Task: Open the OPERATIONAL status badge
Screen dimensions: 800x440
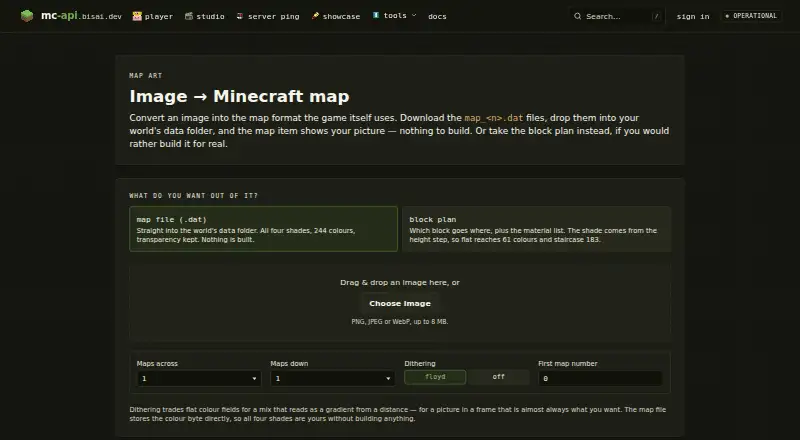Action: [x=751, y=16]
